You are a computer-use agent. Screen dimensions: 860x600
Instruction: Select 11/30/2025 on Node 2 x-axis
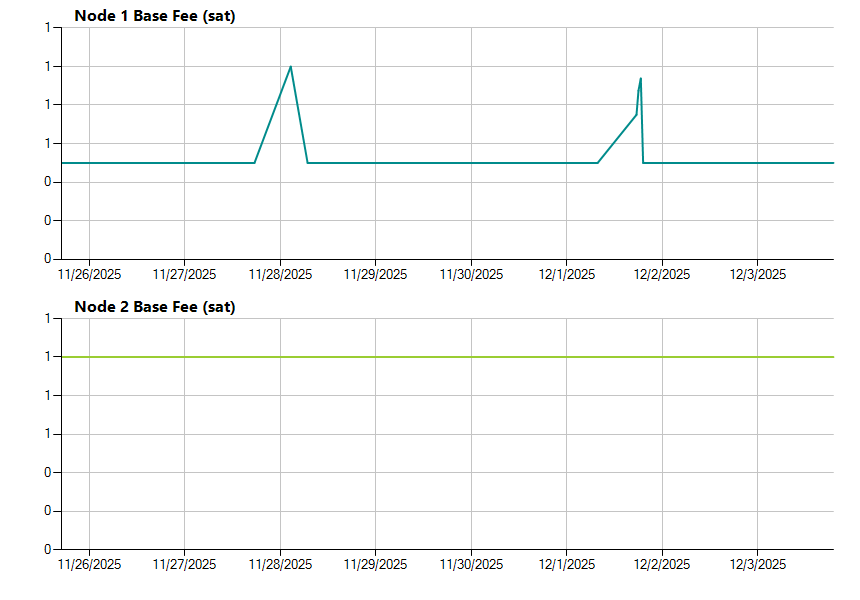[471, 565]
